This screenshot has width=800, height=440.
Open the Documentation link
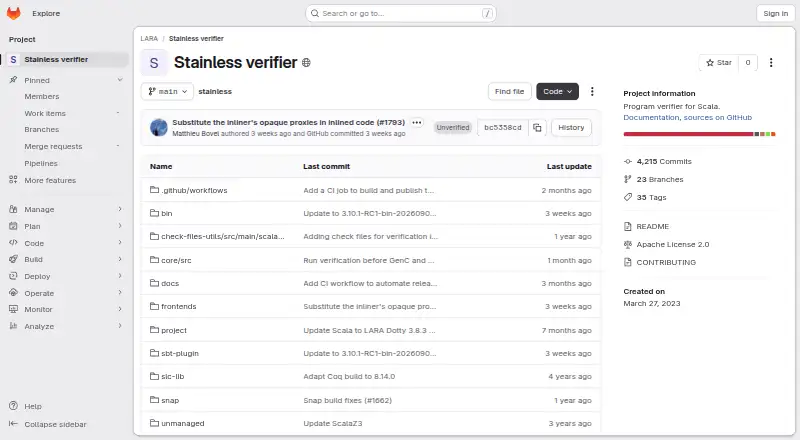pyautogui.click(x=651, y=117)
